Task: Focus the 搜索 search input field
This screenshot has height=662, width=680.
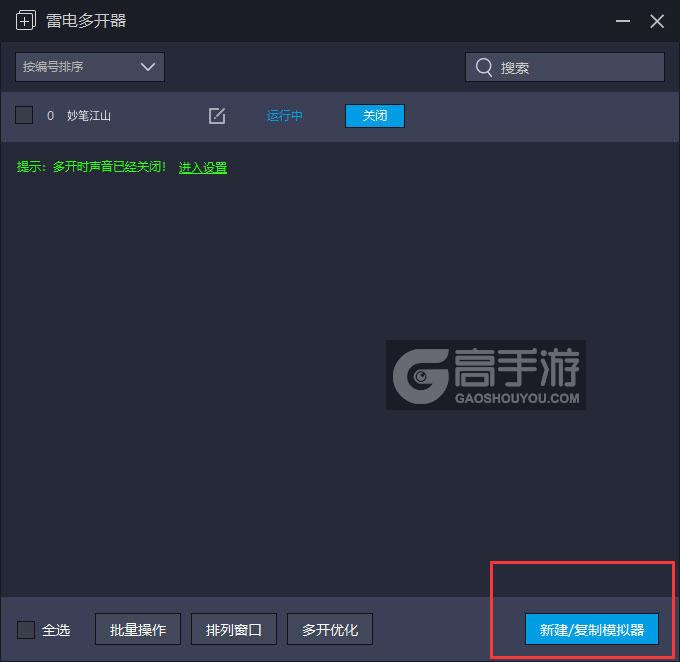Action: coord(575,67)
